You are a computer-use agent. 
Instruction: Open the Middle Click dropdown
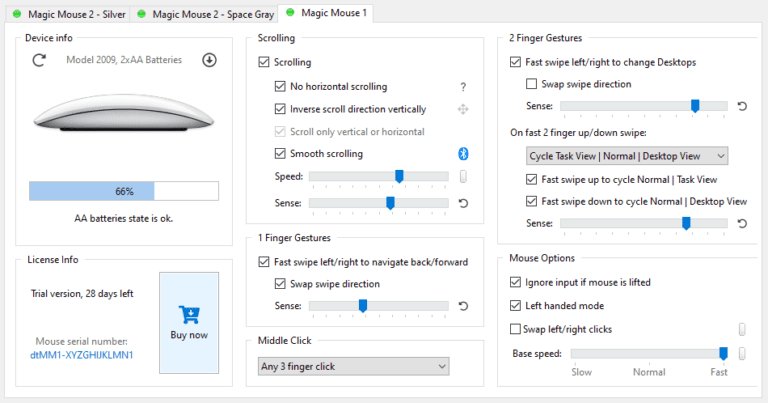[353, 367]
